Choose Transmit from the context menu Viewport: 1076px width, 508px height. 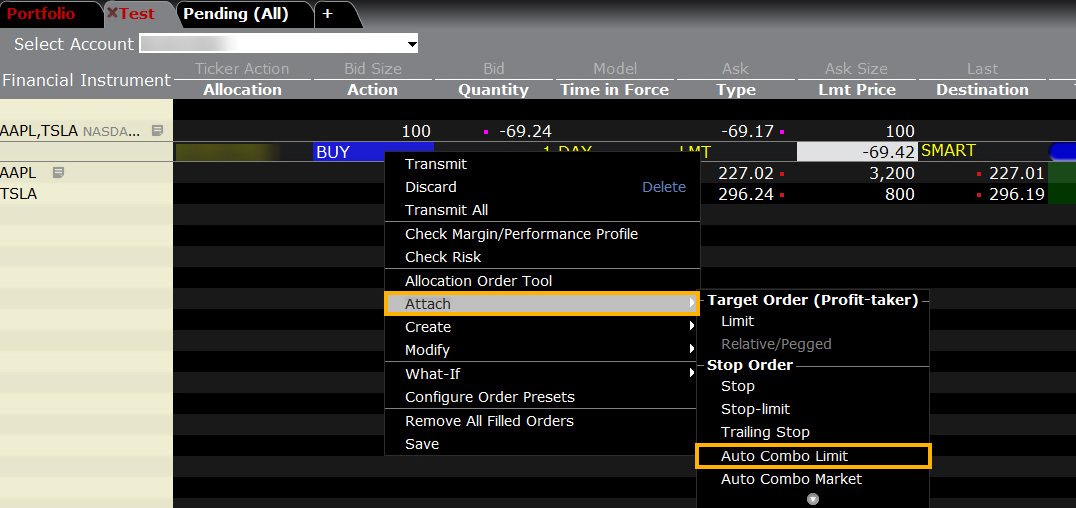coord(436,164)
